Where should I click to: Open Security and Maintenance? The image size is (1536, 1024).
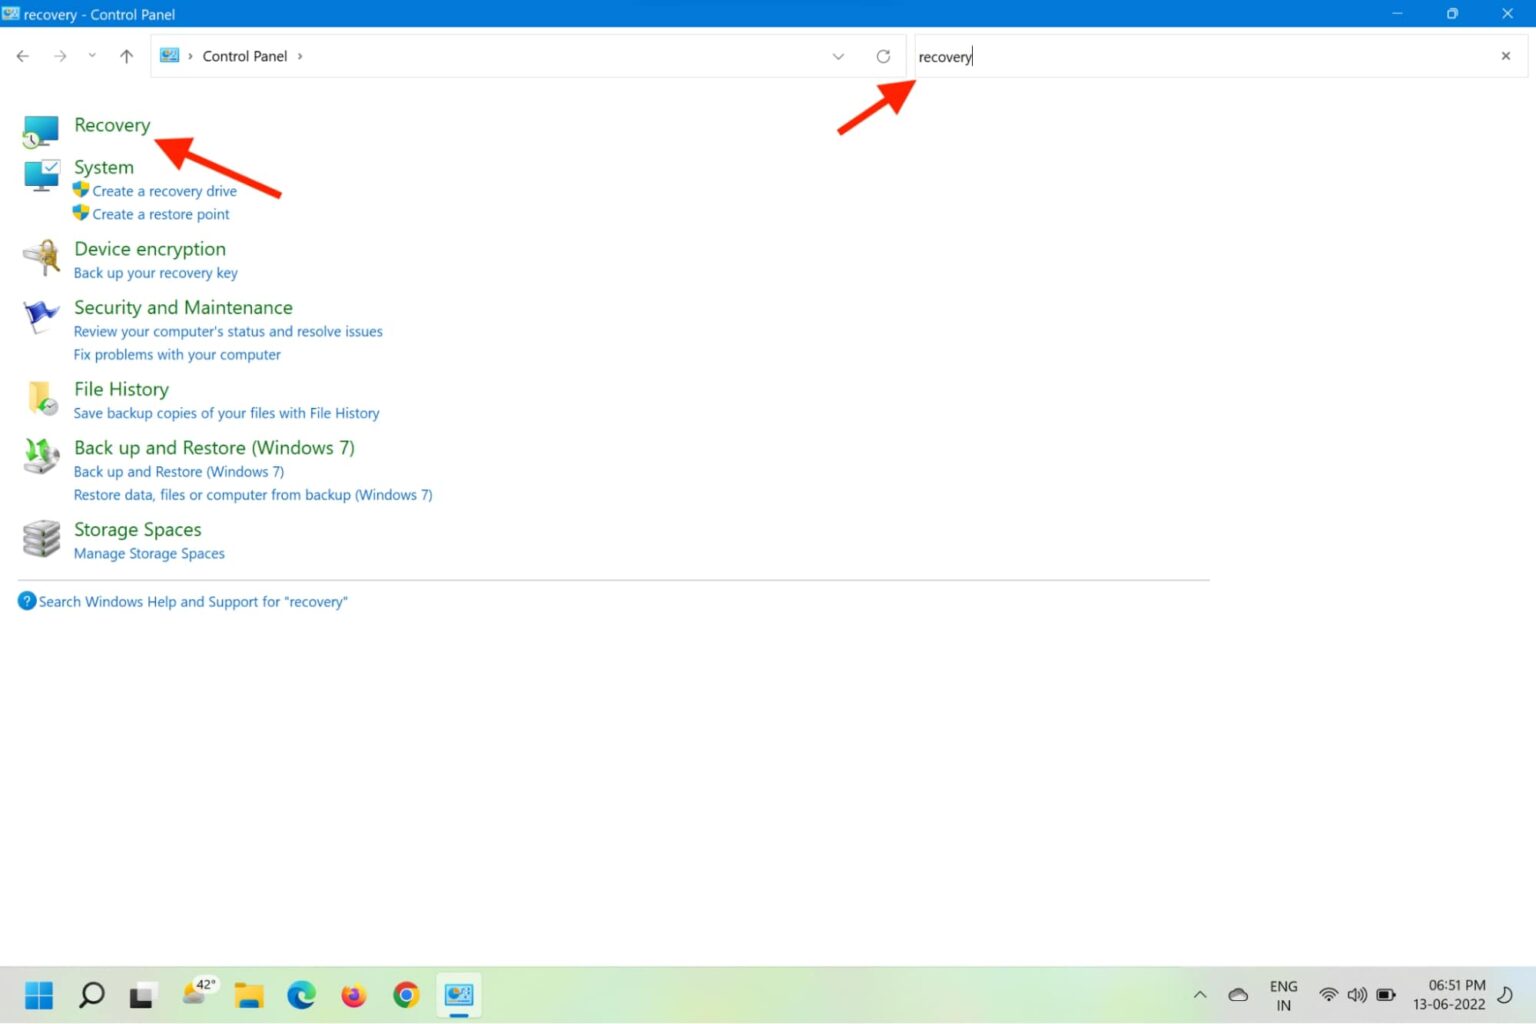coord(183,307)
